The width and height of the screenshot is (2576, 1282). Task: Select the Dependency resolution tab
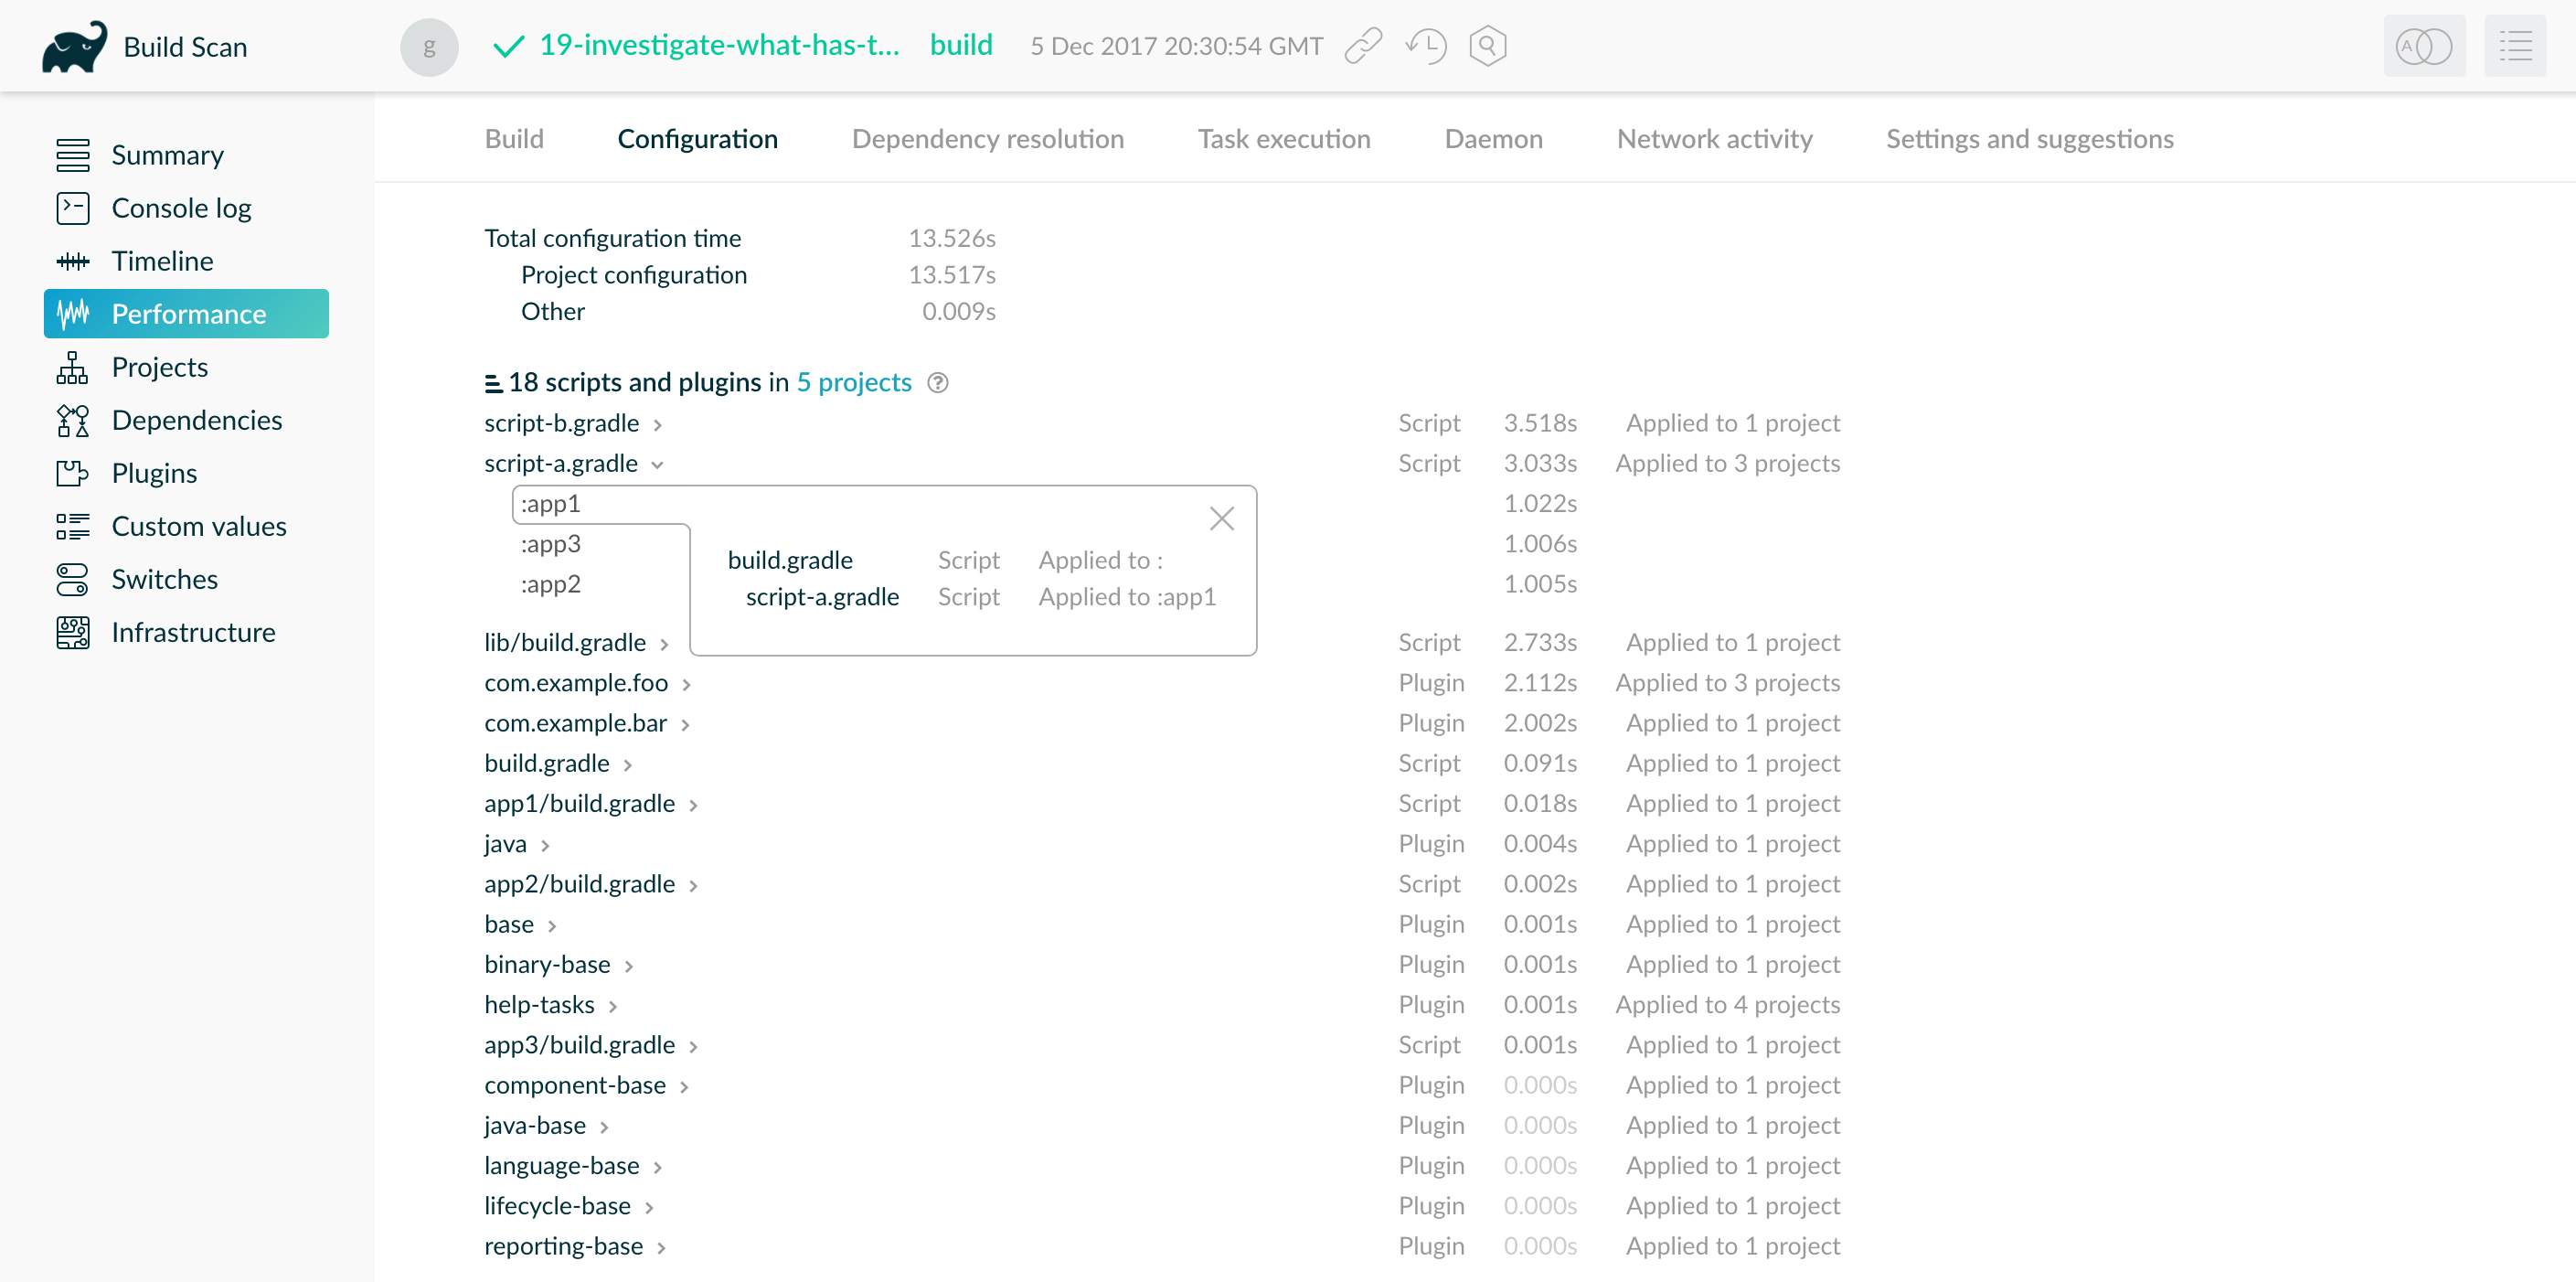(x=987, y=138)
